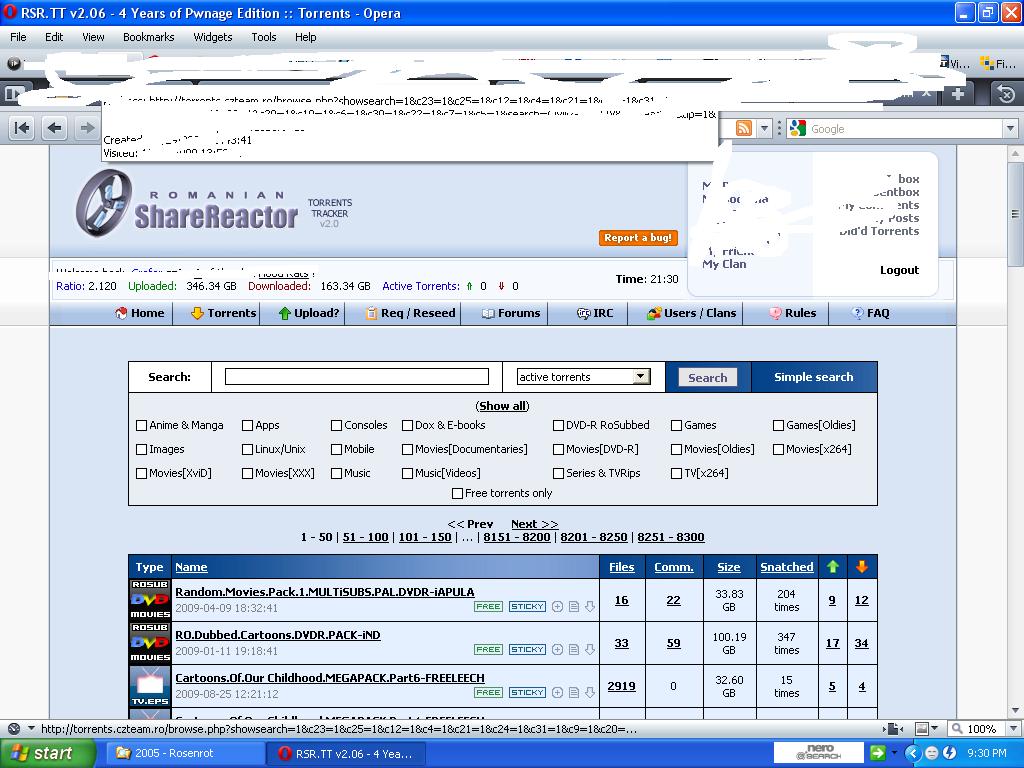
Task: Tick the Movies[XviD] category checkbox
Action: tap(142, 474)
